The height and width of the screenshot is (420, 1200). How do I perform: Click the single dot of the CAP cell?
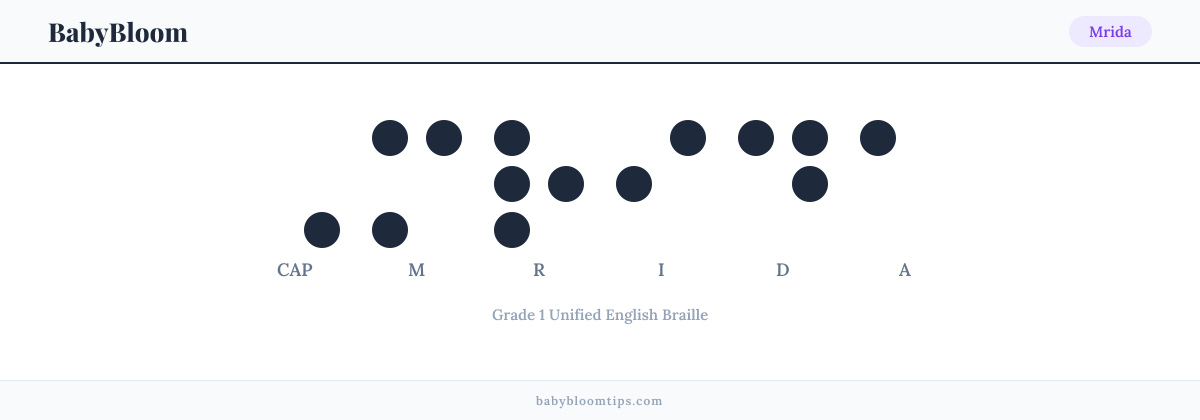(322, 230)
